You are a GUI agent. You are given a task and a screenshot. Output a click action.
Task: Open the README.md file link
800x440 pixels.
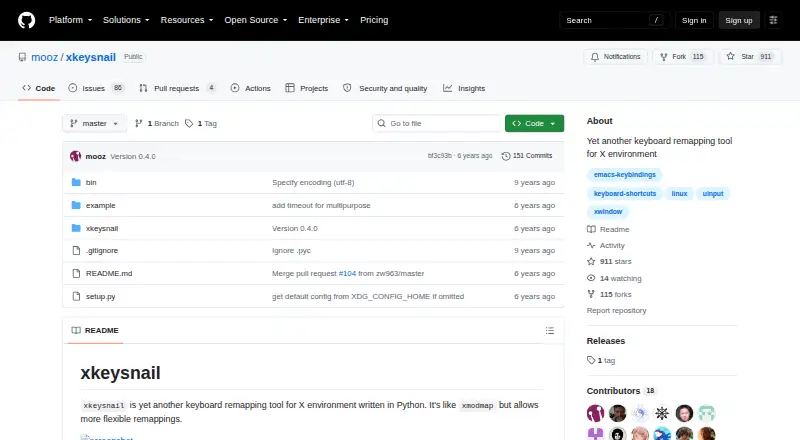click(109, 274)
